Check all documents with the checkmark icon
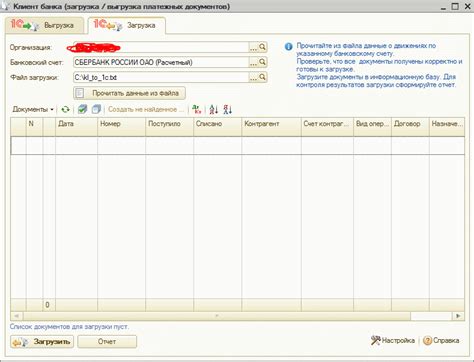 [82, 109]
